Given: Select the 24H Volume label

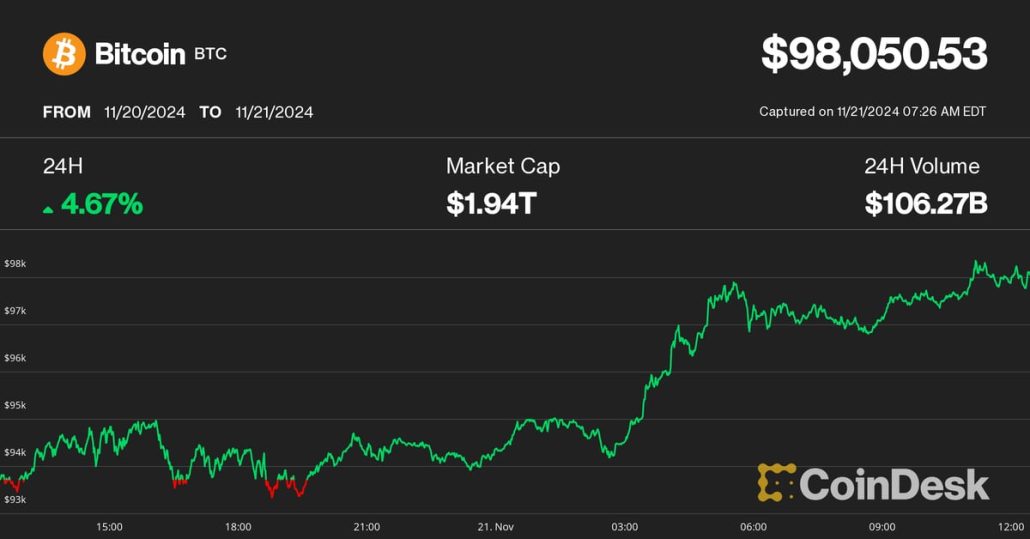Looking at the screenshot, I should 922,166.
